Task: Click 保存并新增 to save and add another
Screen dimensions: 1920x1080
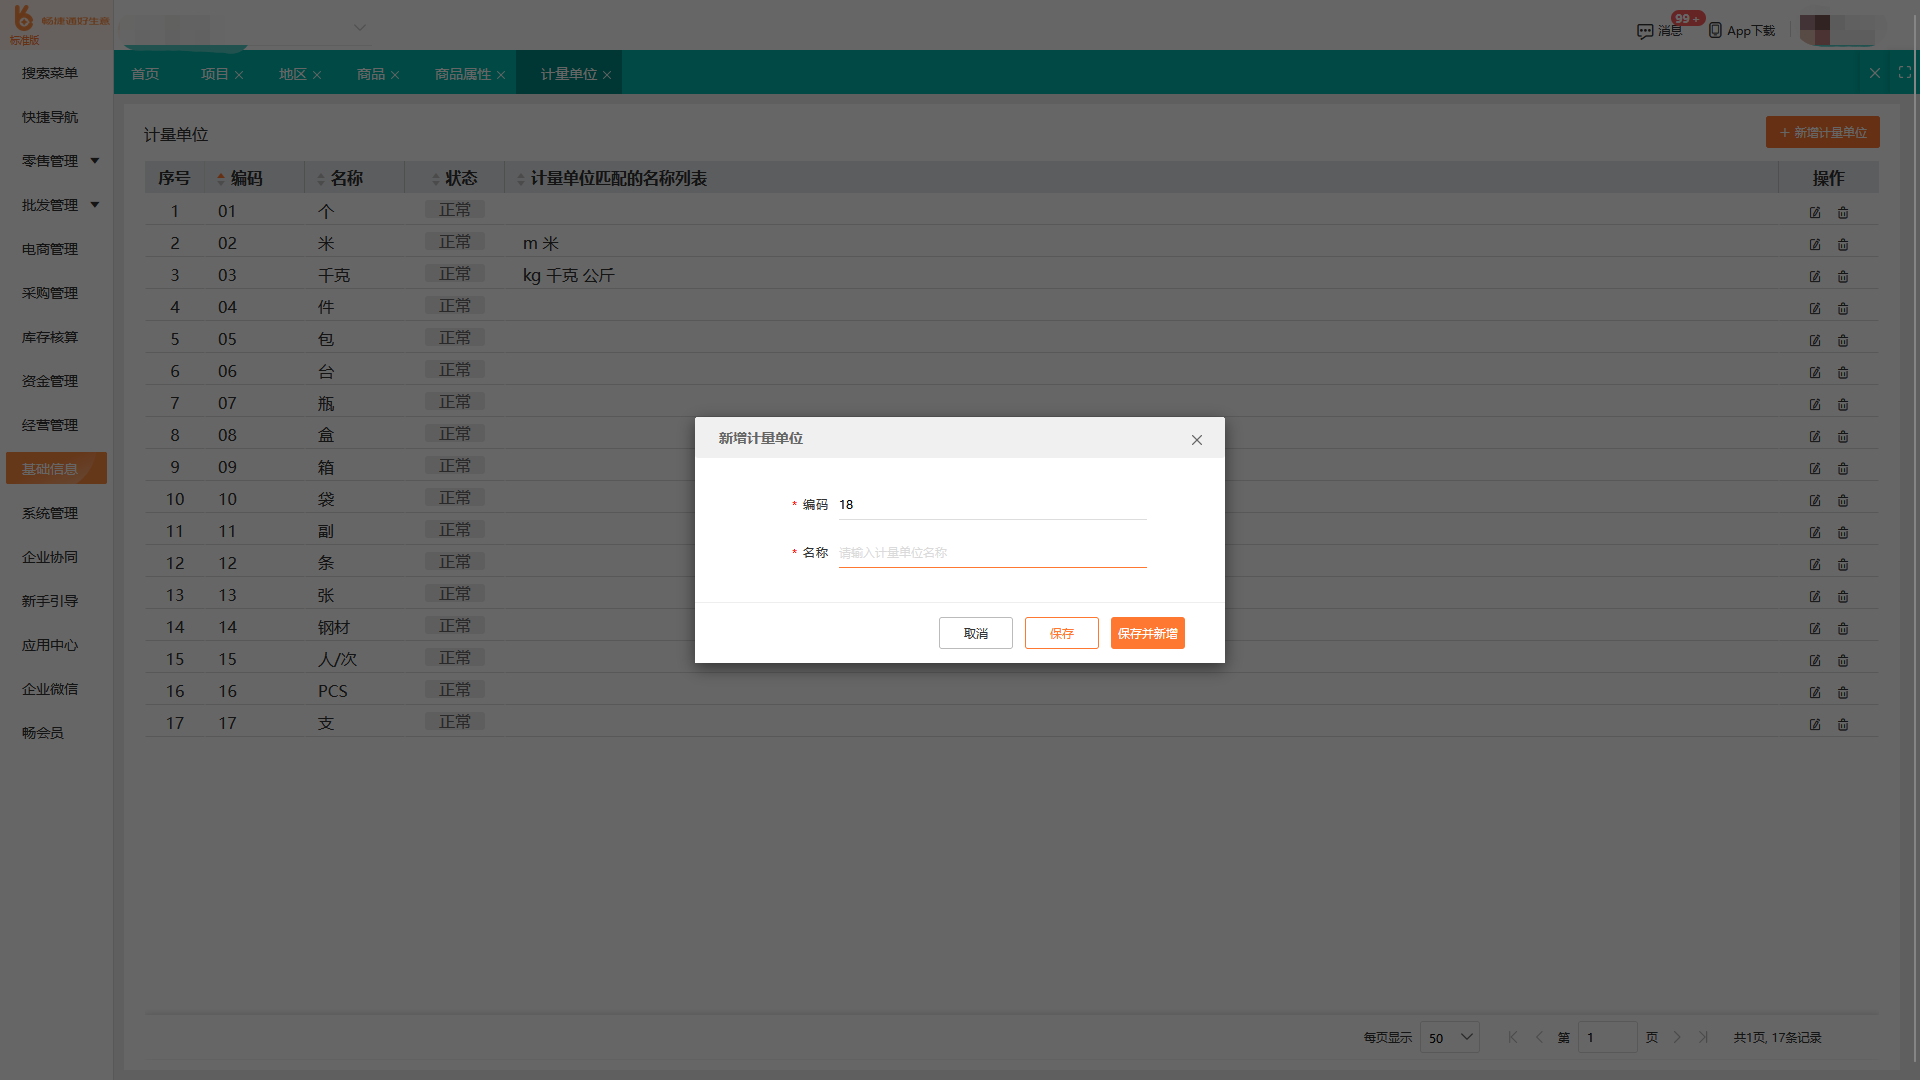Action: click(1146, 633)
